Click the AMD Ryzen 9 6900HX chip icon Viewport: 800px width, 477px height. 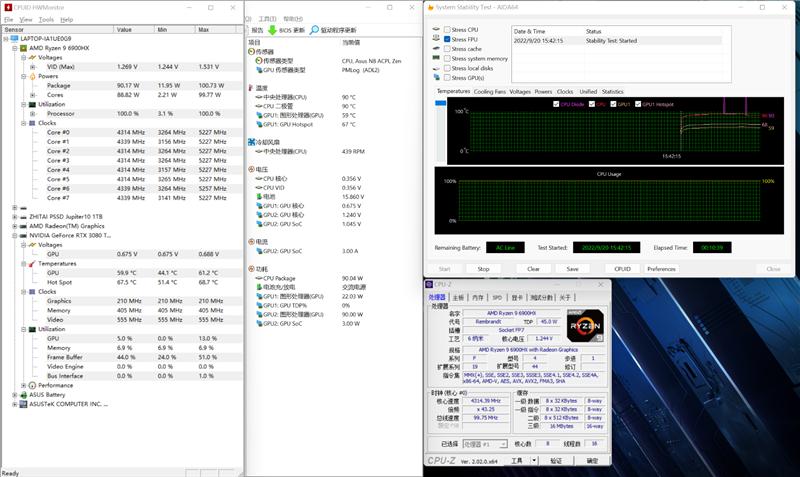23,48
